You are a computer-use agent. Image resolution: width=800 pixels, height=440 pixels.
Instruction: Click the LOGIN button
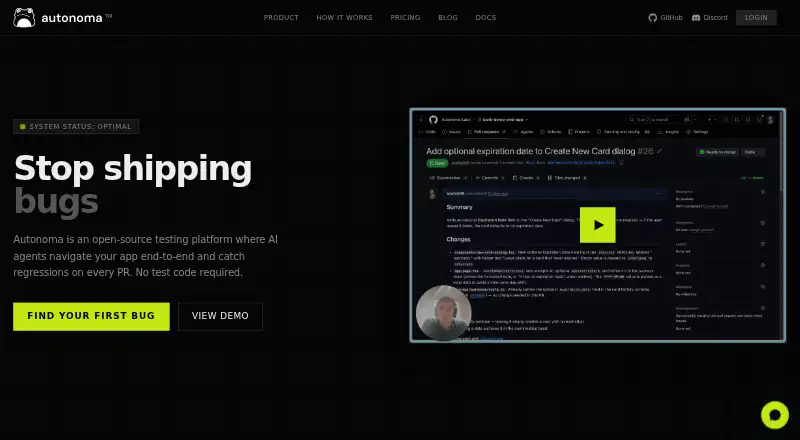pyautogui.click(x=756, y=17)
